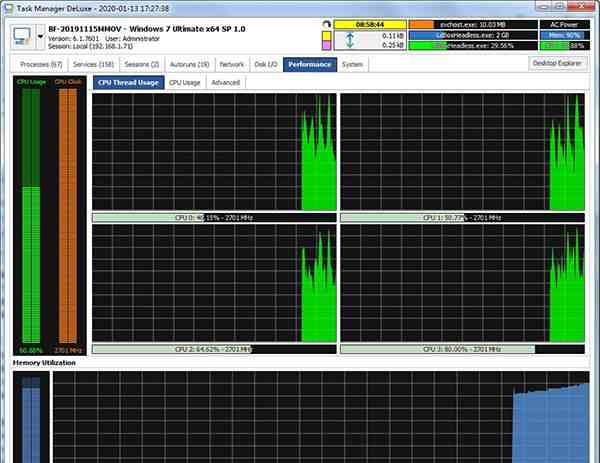Switch to the System tab

tap(352, 64)
